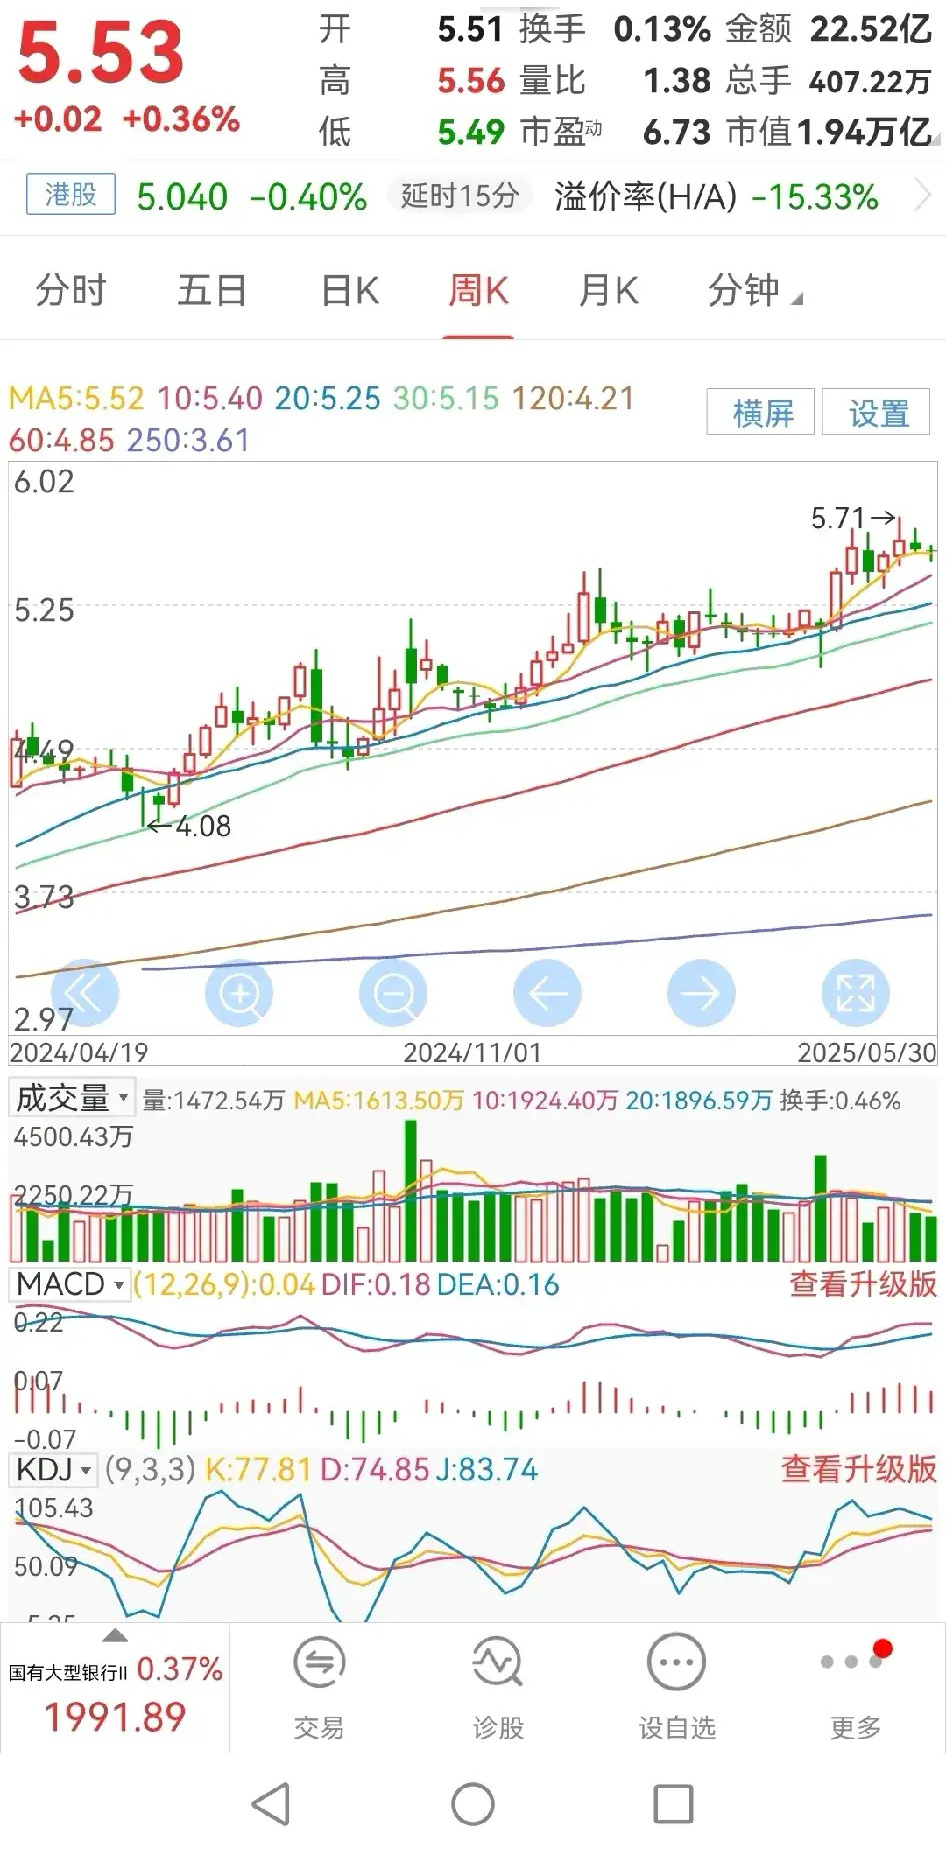This screenshot has height=1855, width=946.
Task: Jump to earliest data with double-left arrow
Action: [x=85, y=993]
